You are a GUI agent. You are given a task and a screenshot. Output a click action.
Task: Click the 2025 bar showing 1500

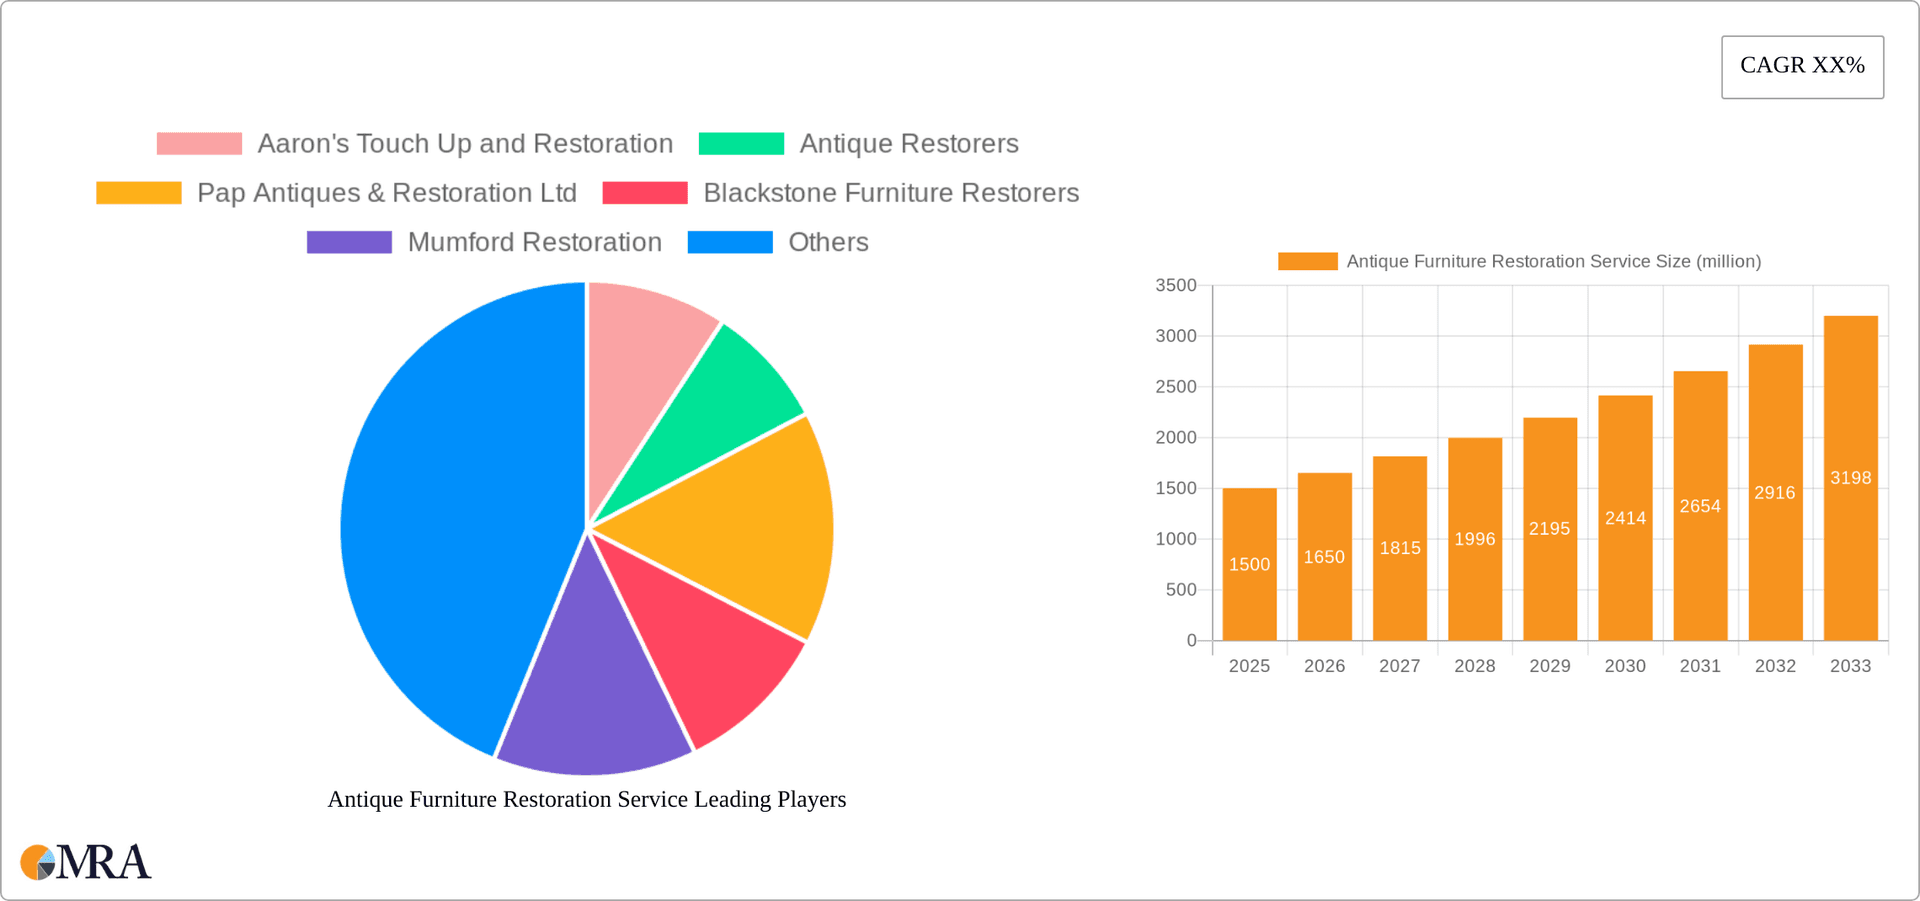[x=1249, y=565]
